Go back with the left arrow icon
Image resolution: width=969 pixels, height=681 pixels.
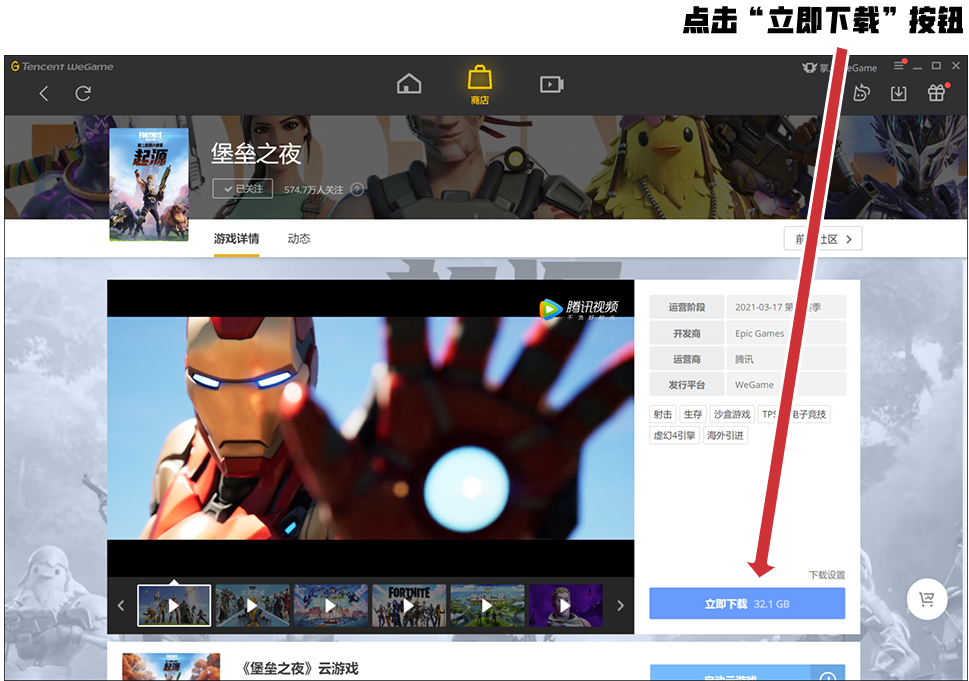tap(44, 93)
